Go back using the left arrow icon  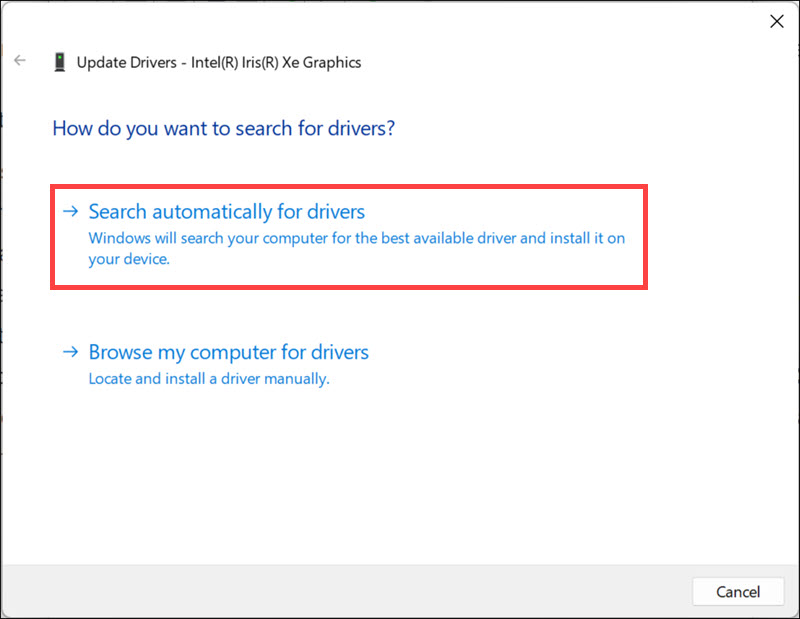tap(20, 60)
